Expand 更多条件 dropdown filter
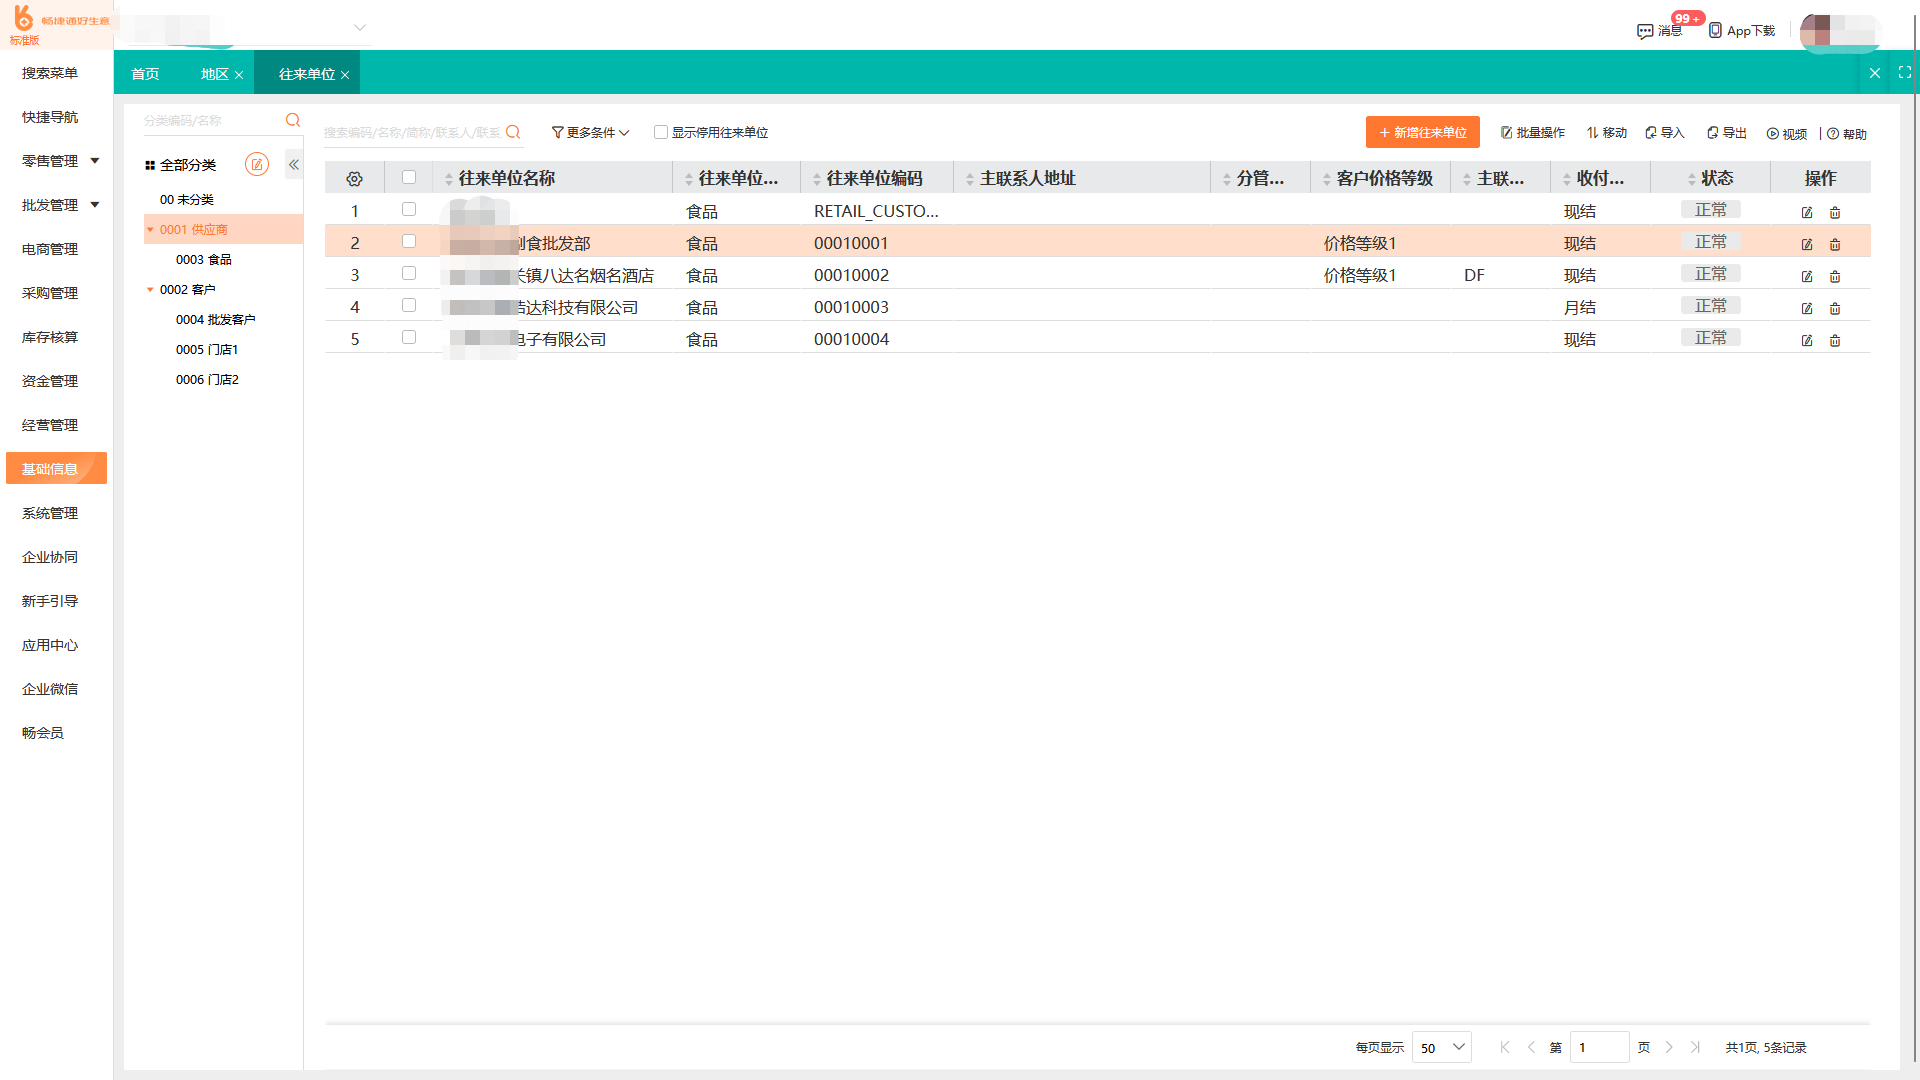Screen dimensions: 1920x1080 (593, 132)
